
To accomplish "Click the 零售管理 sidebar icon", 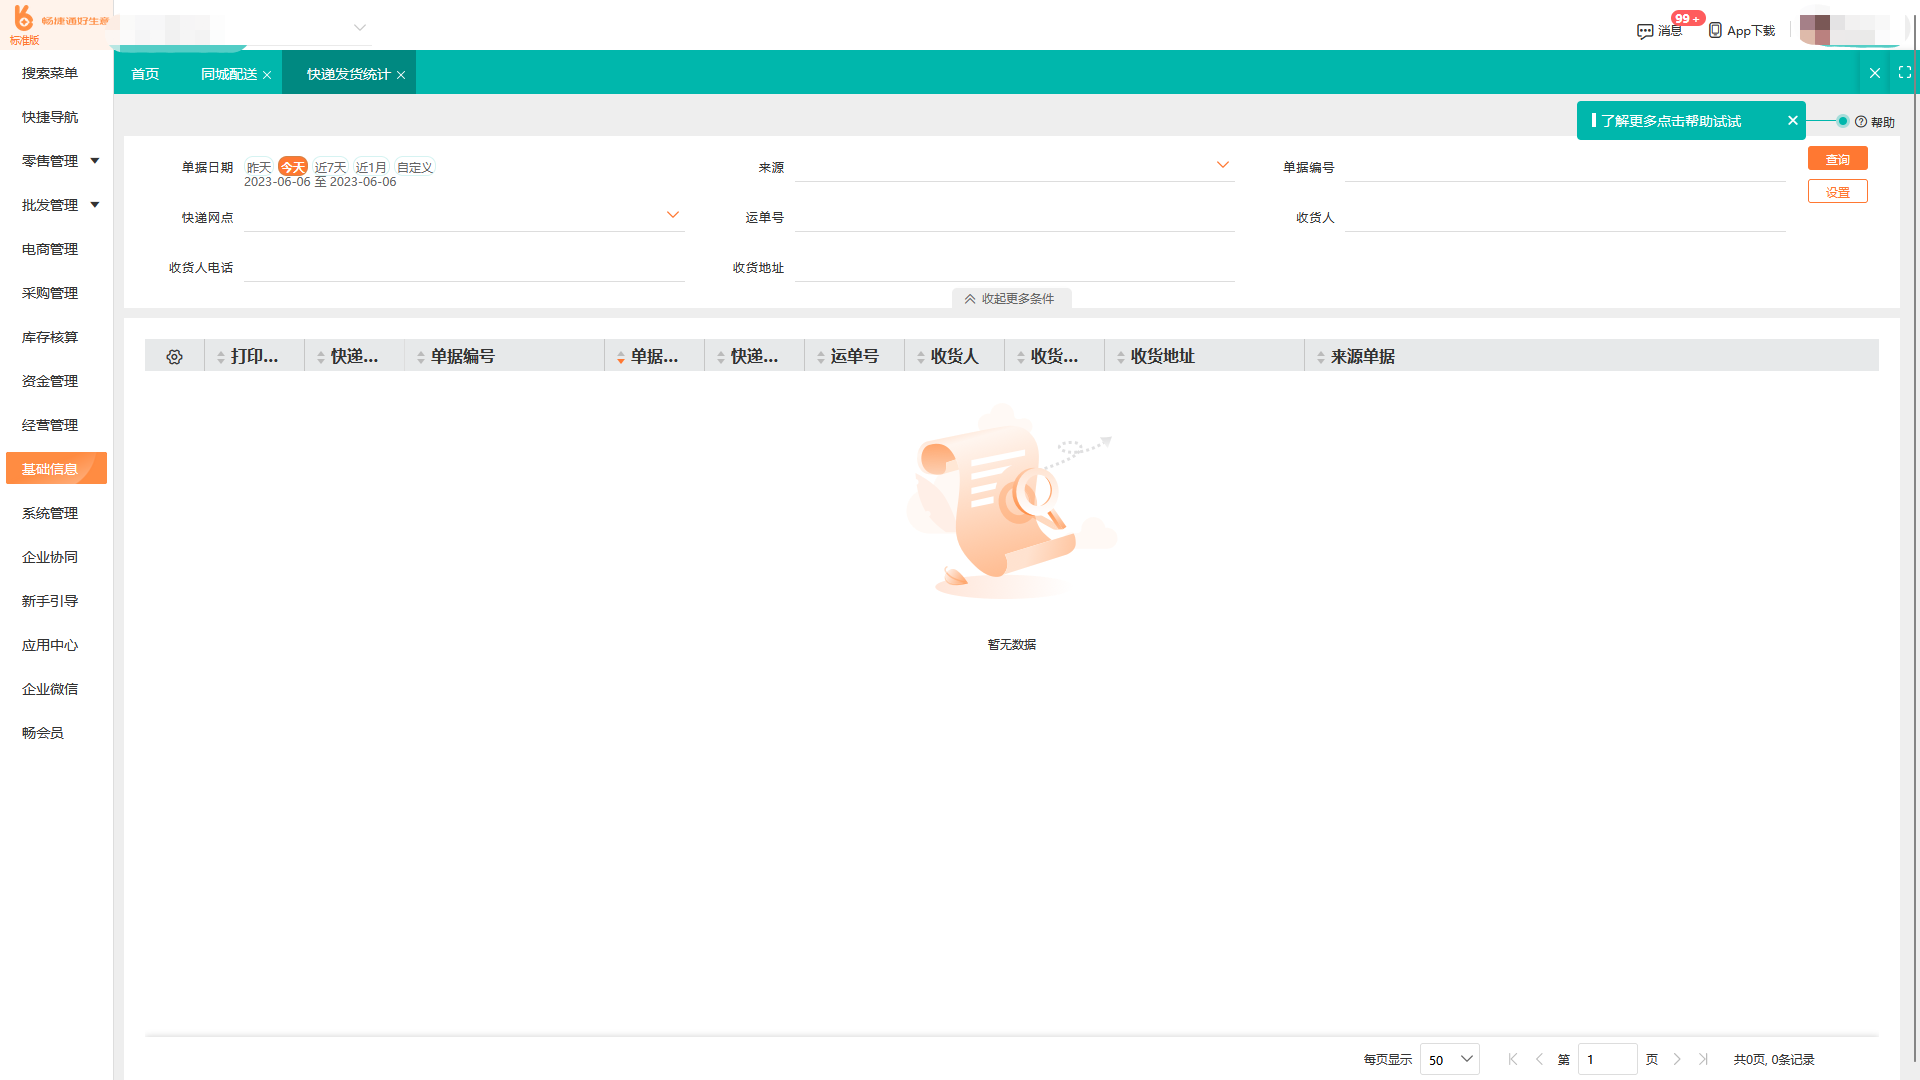I will point(51,161).
